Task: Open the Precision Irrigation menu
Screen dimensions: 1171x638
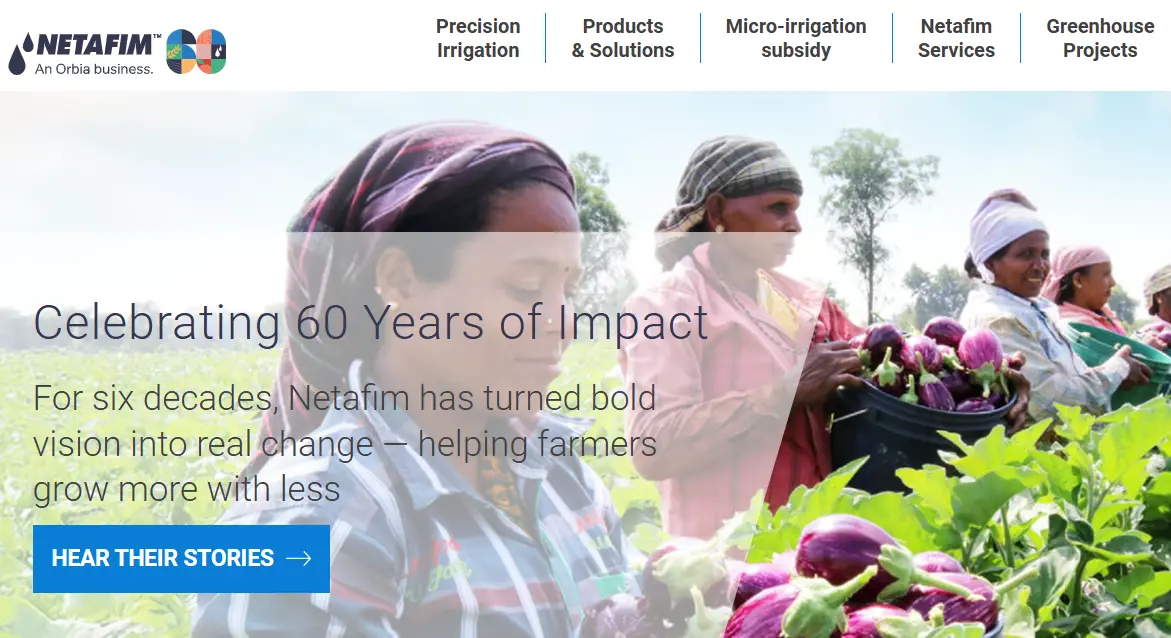Action: tap(478, 39)
